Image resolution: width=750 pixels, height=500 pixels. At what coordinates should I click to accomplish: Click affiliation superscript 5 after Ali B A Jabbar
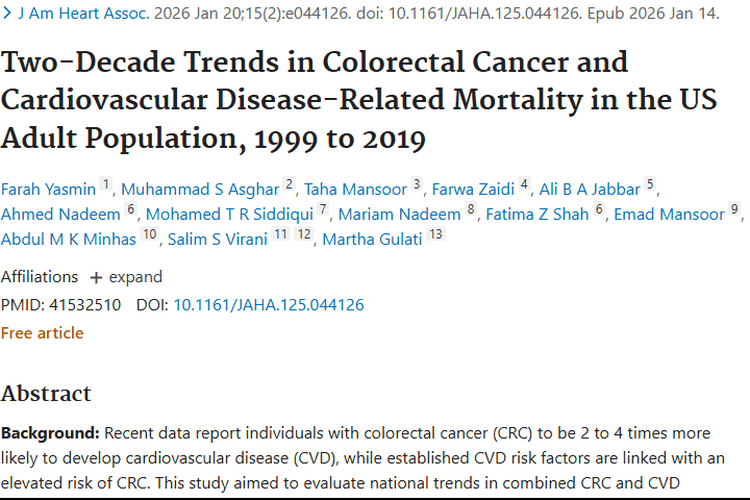pyautogui.click(x=650, y=184)
